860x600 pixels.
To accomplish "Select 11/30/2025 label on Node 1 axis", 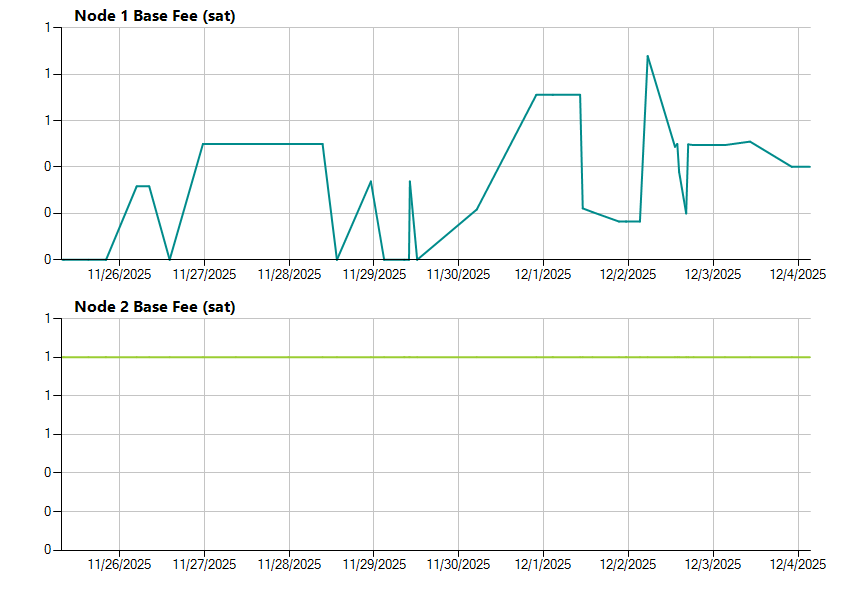I will click(459, 274).
